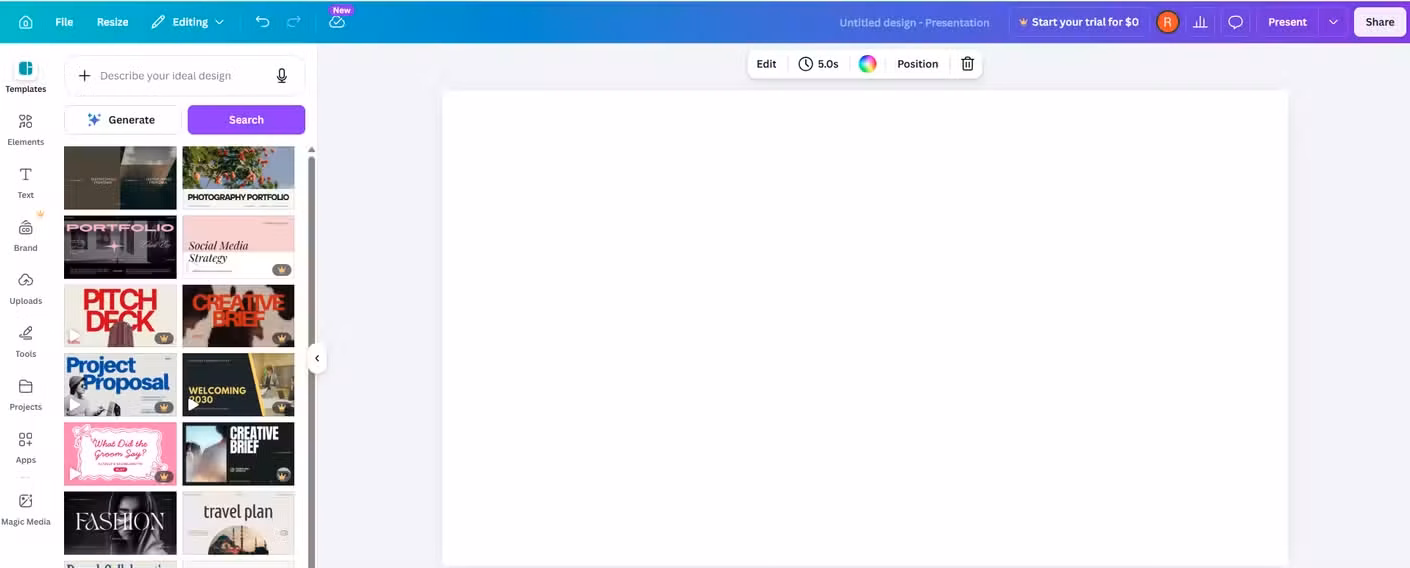
Task: Expand the Present options arrow
Action: click(1333, 22)
